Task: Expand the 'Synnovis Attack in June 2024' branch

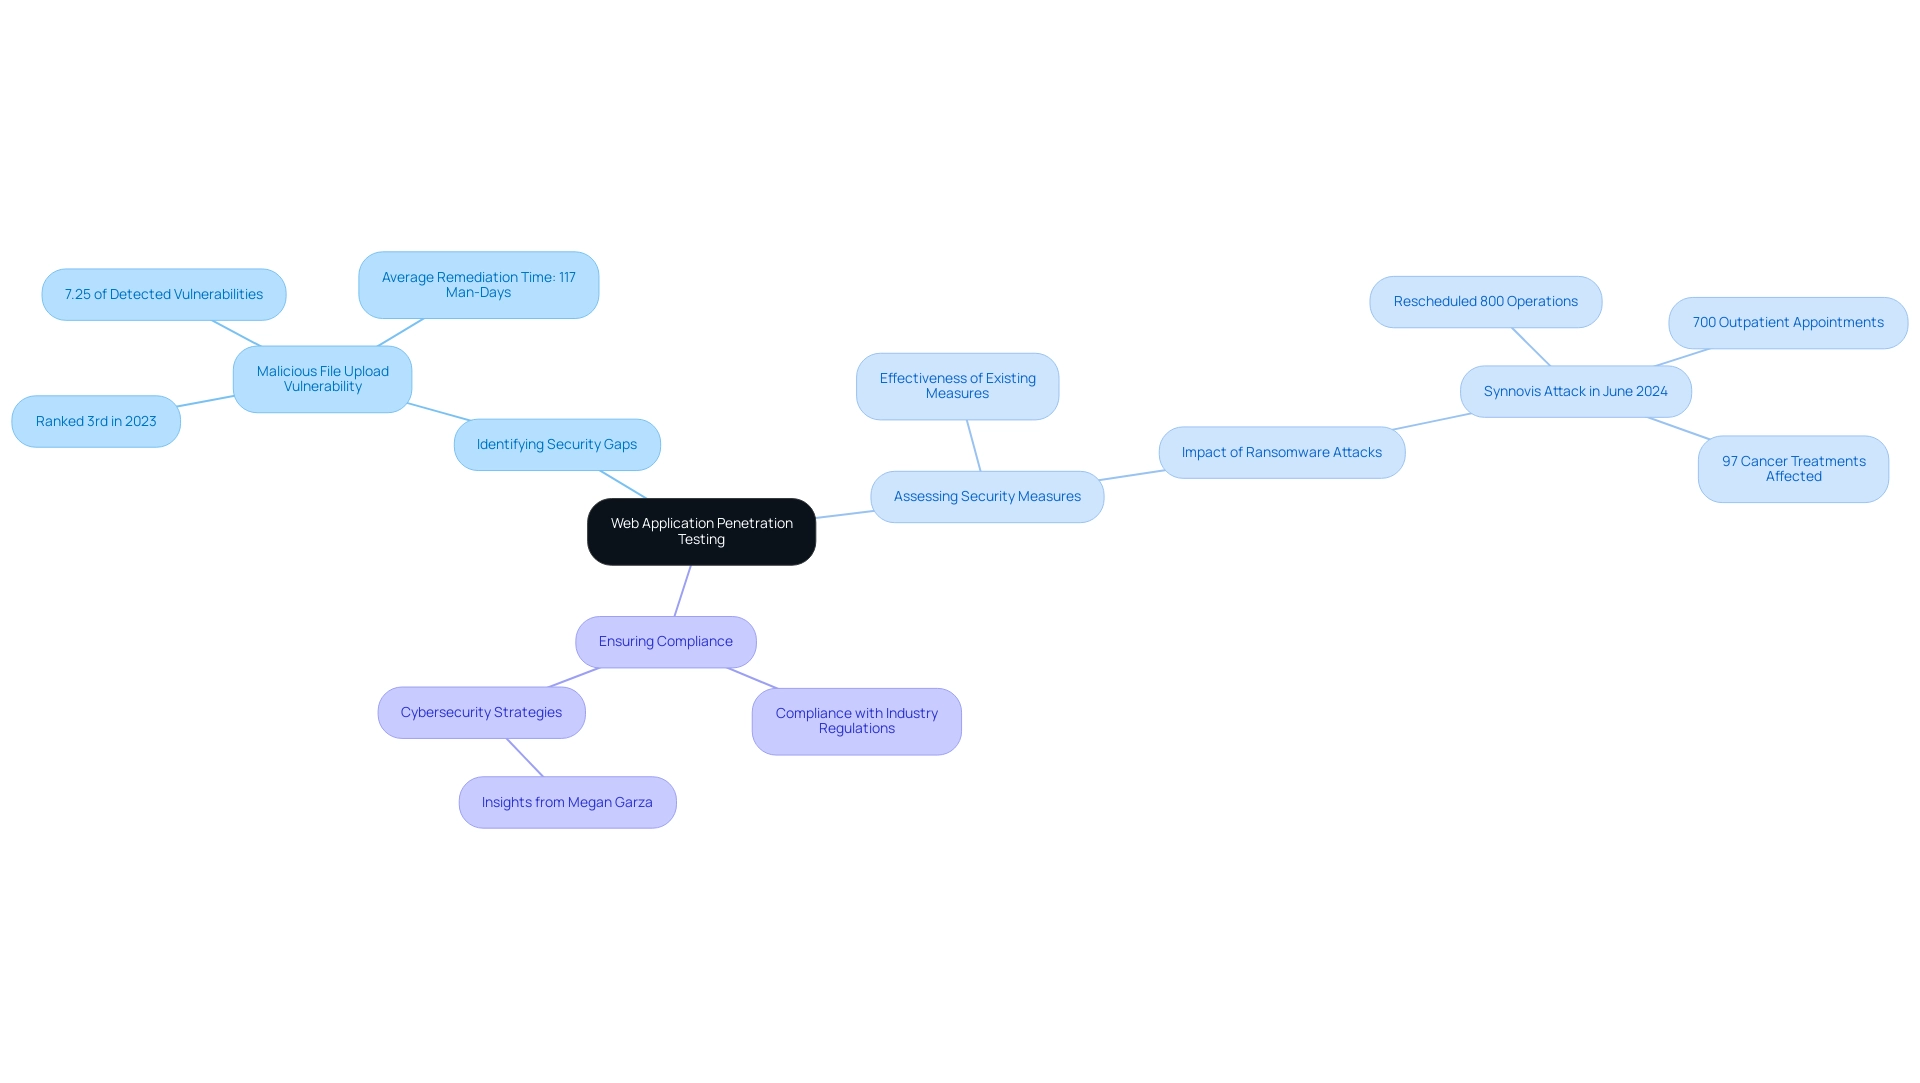Action: tap(1576, 390)
